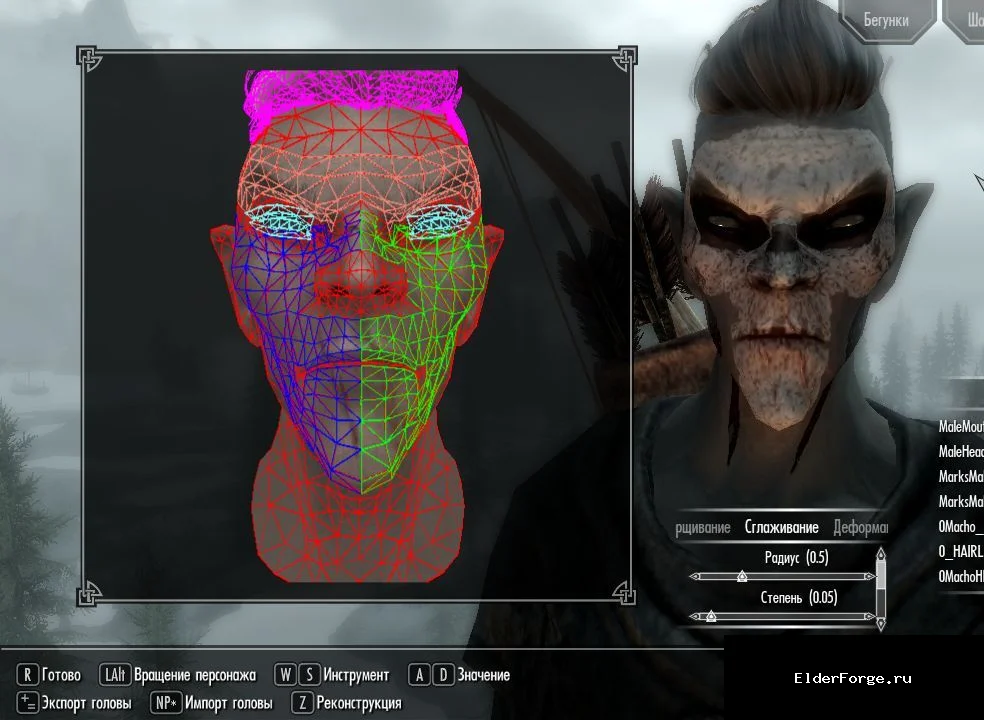Viewport: 984px width, 720px height.
Task: Click the NP* key icon for head import
Action: pos(165,703)
